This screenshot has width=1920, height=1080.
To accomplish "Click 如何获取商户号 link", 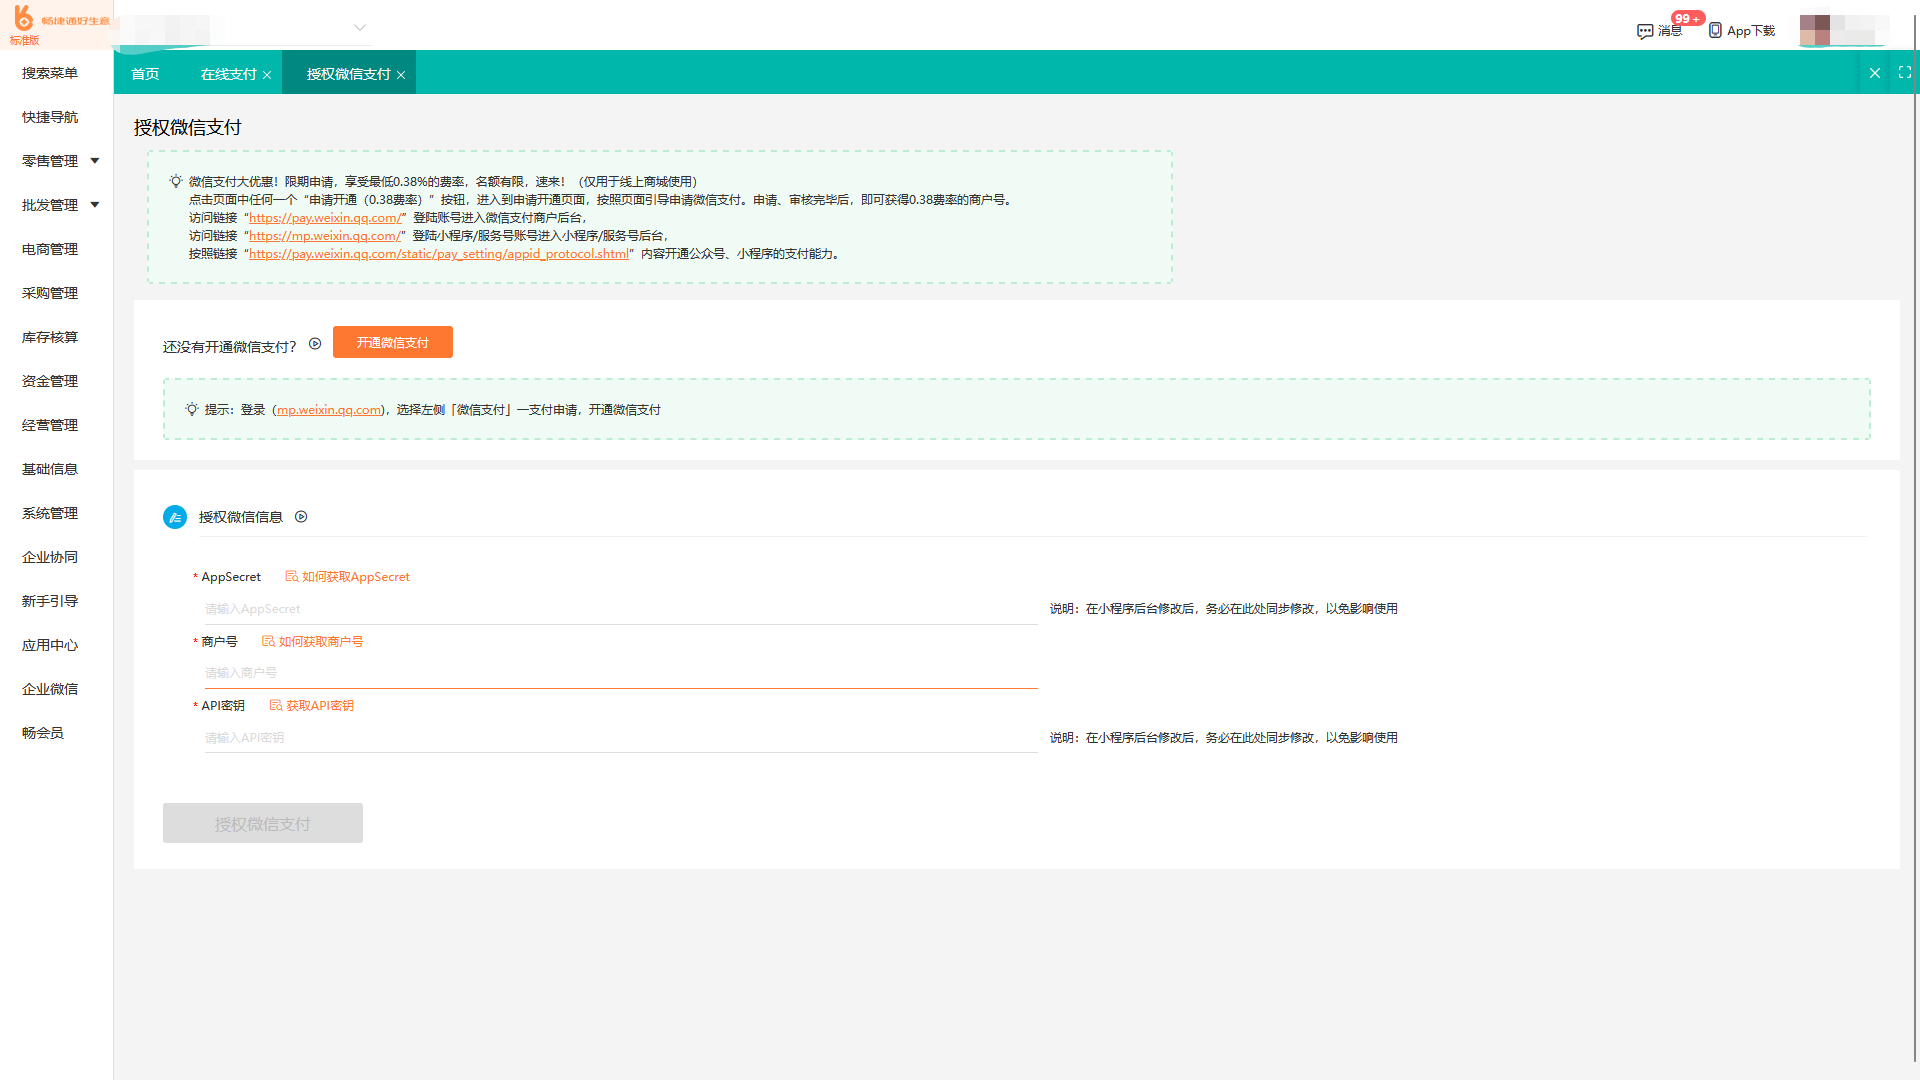I will [x=314, y=641].
